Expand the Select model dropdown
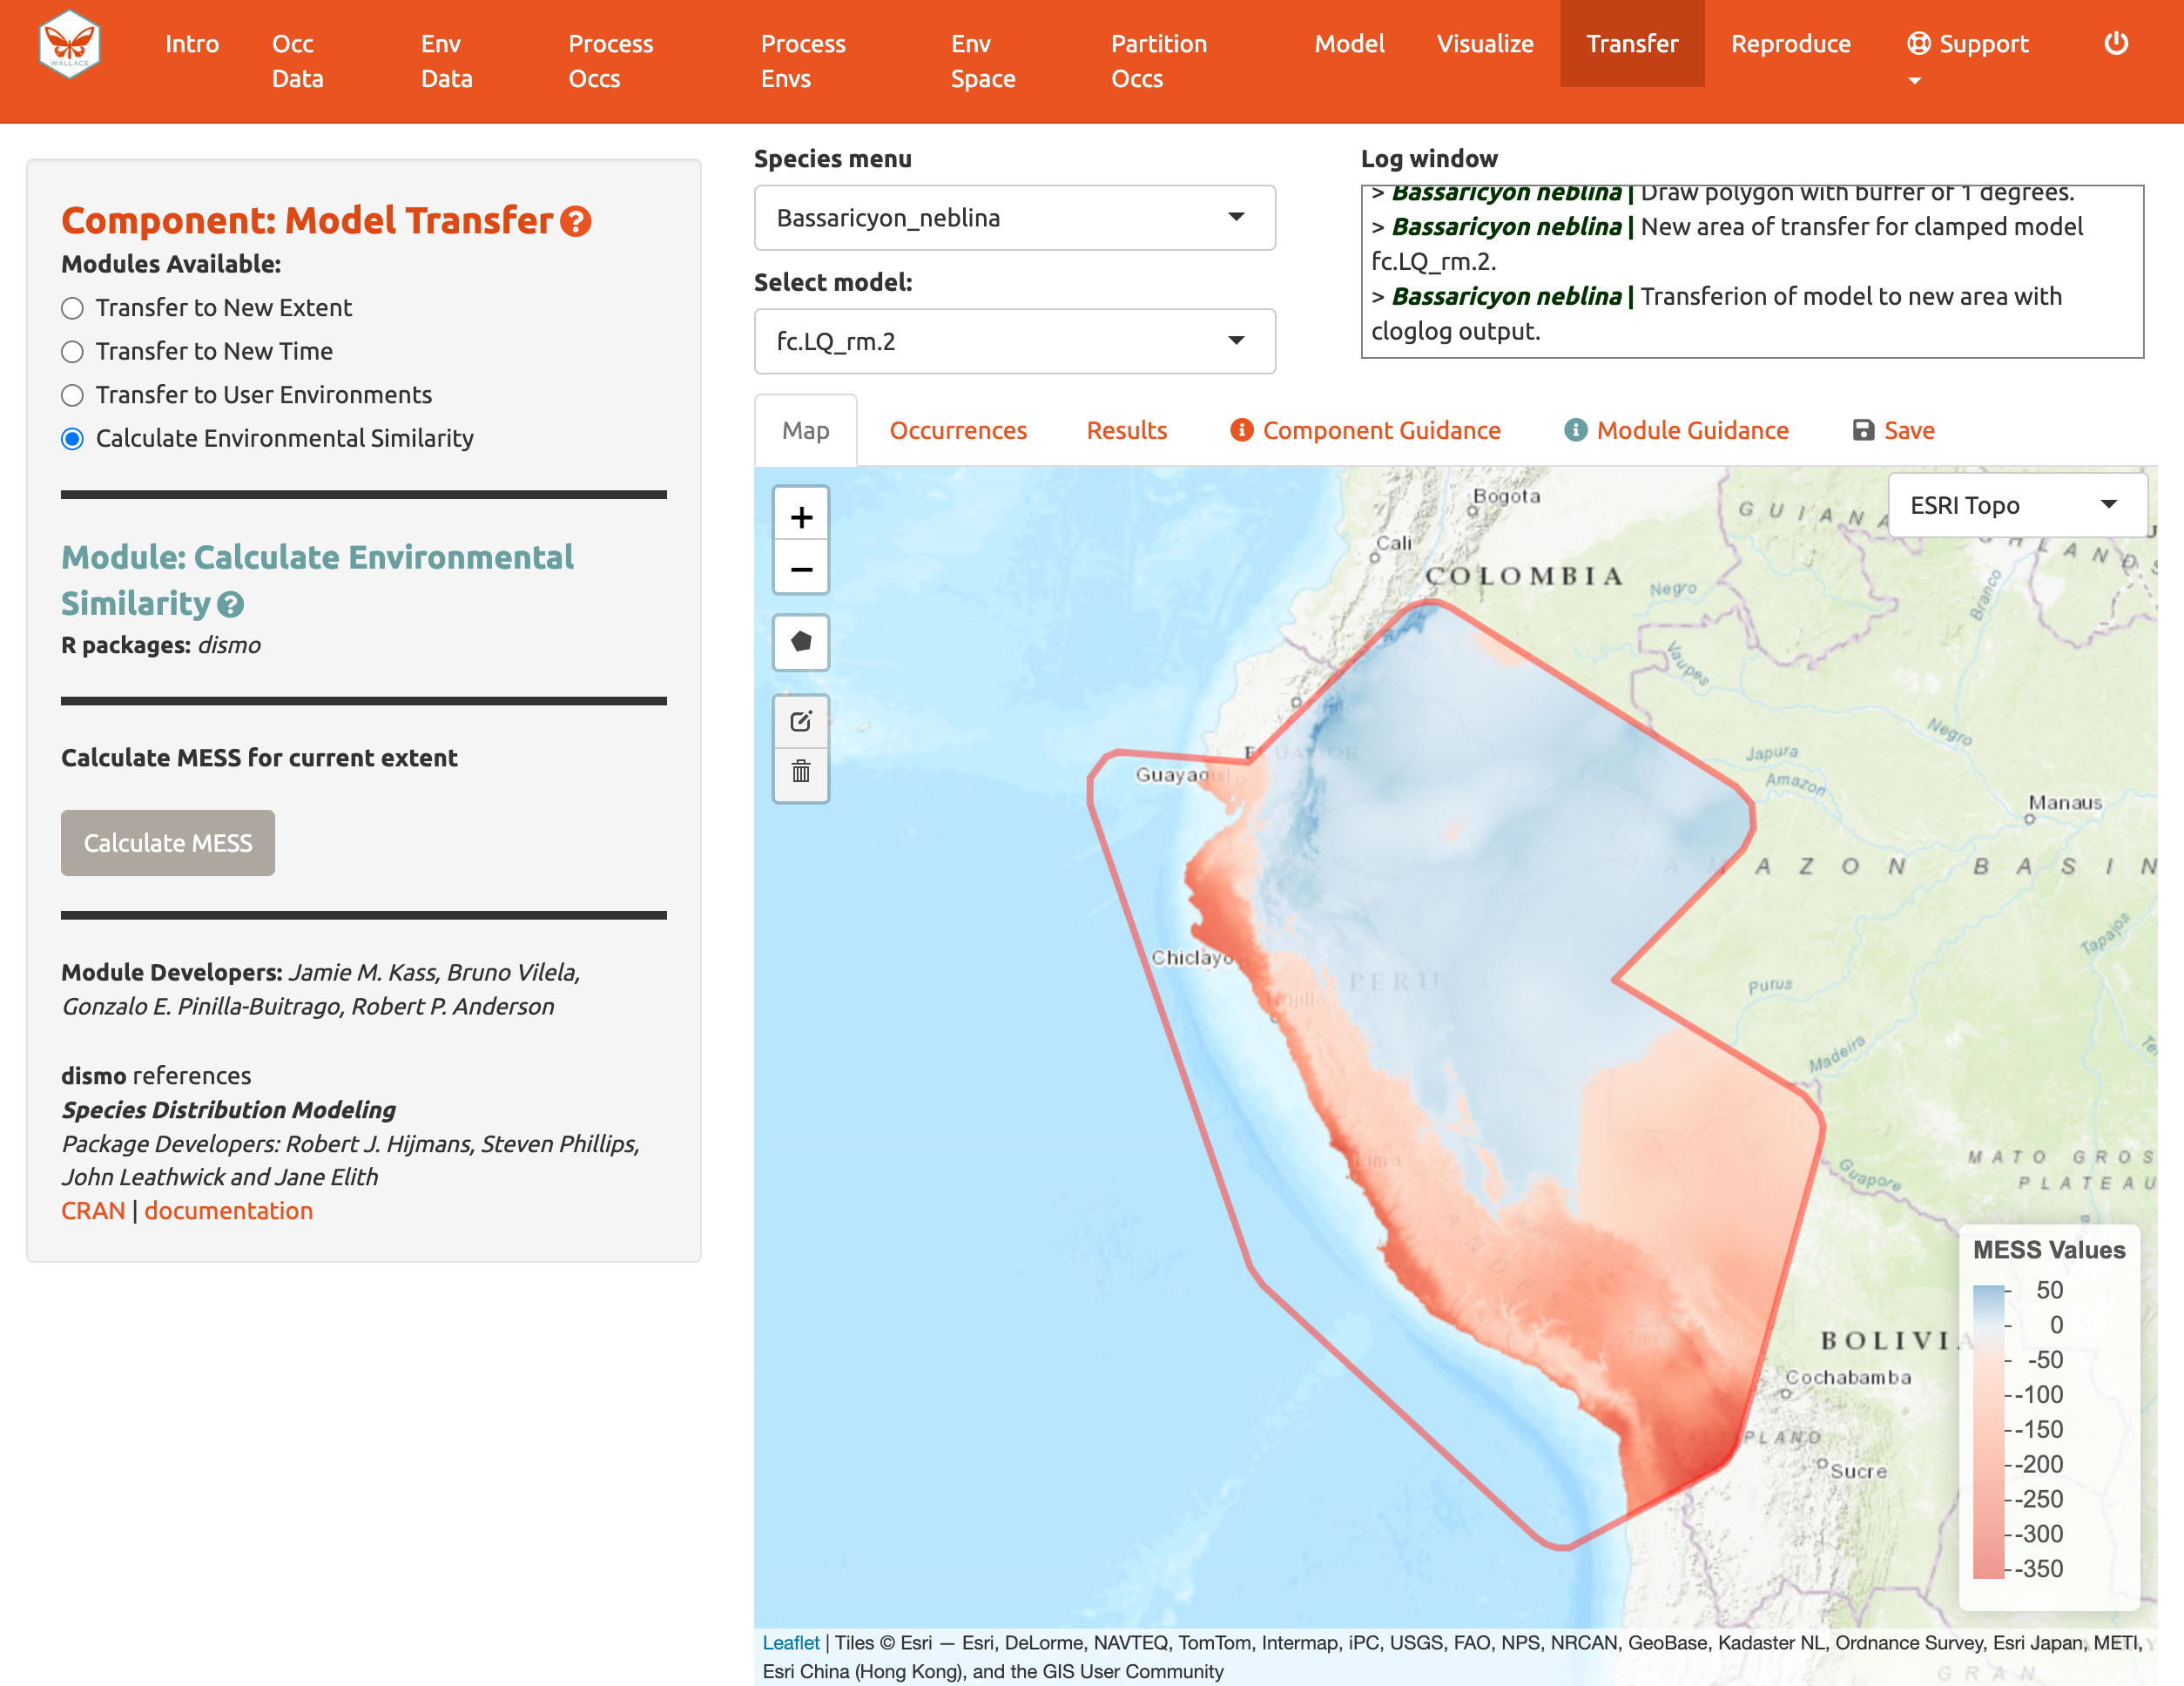The width and height of the screenshot is (2184, 1686). click(1014, 342)
